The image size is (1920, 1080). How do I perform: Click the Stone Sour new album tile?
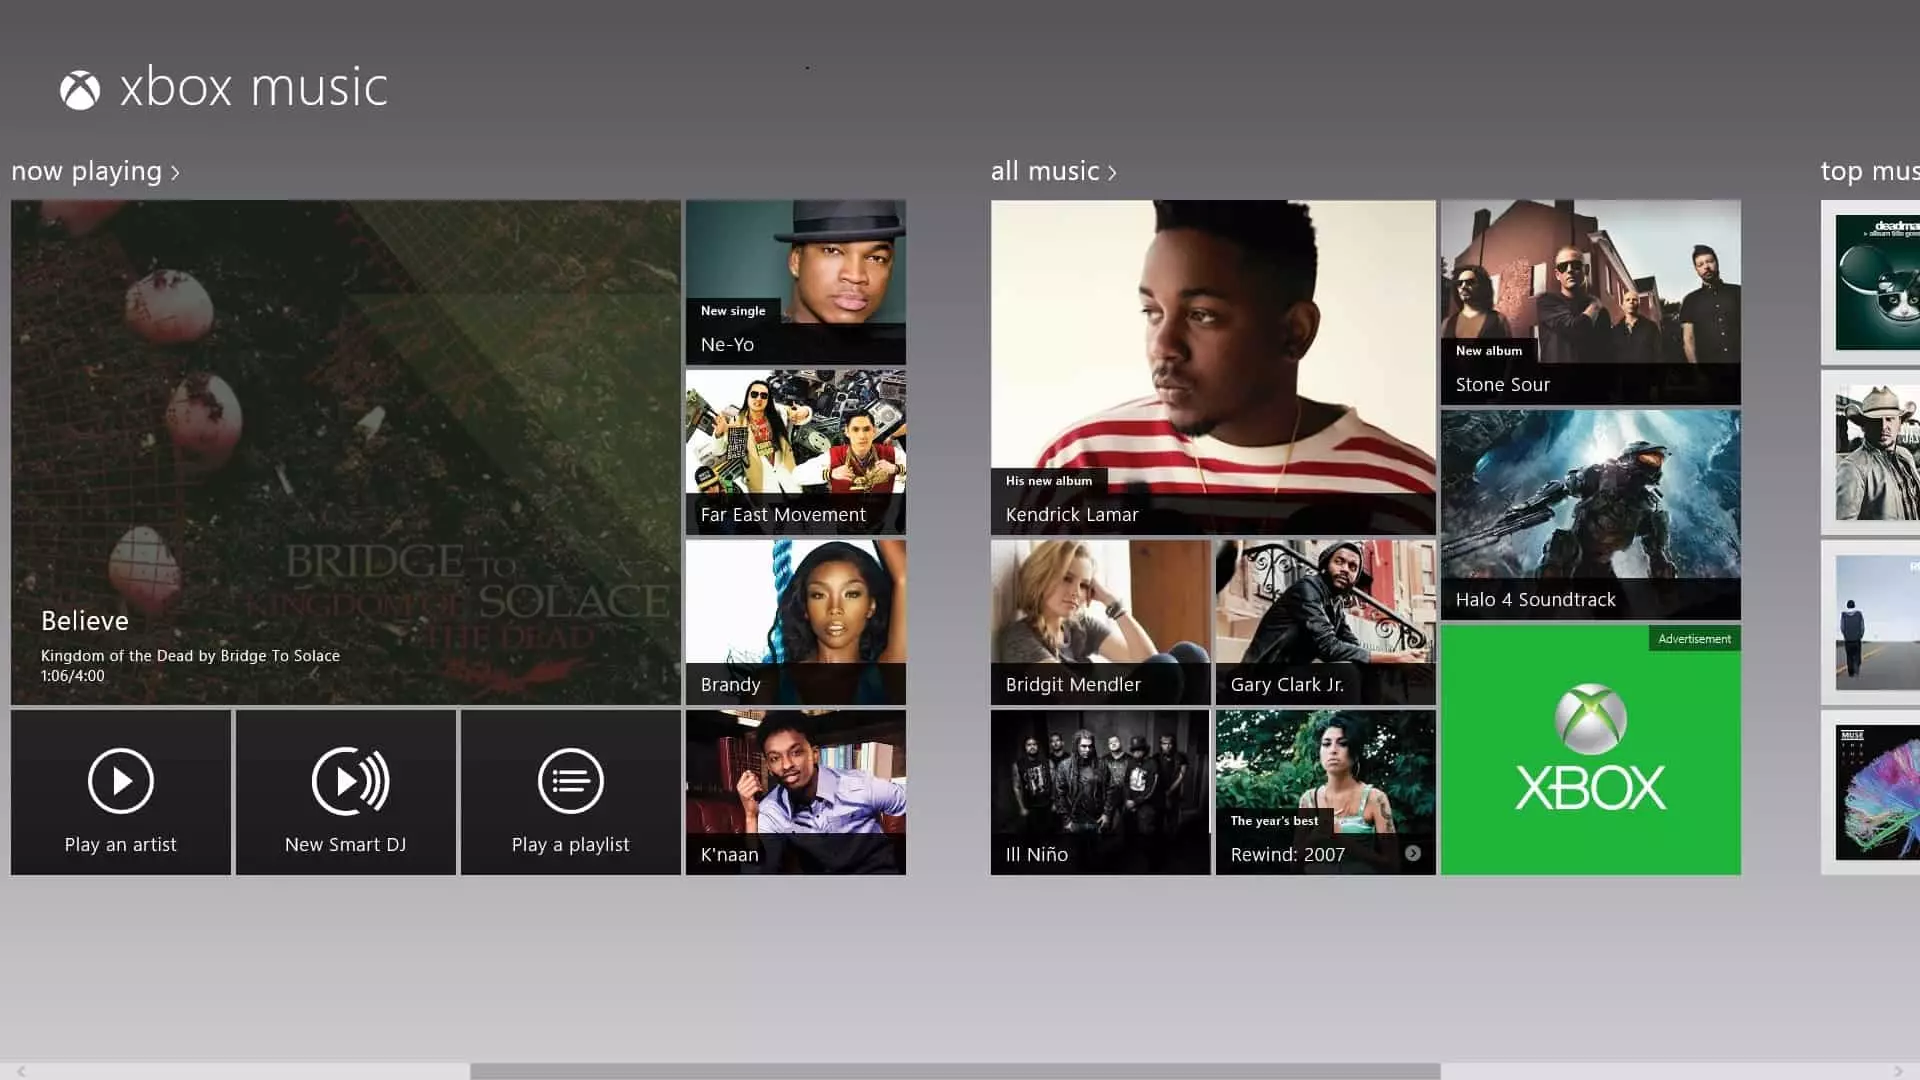coord(1590,301)
